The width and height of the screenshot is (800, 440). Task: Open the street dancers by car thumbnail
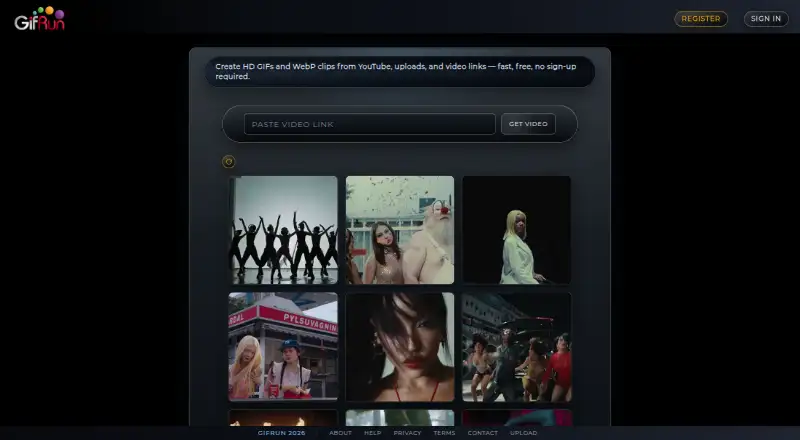pos(517,347)
